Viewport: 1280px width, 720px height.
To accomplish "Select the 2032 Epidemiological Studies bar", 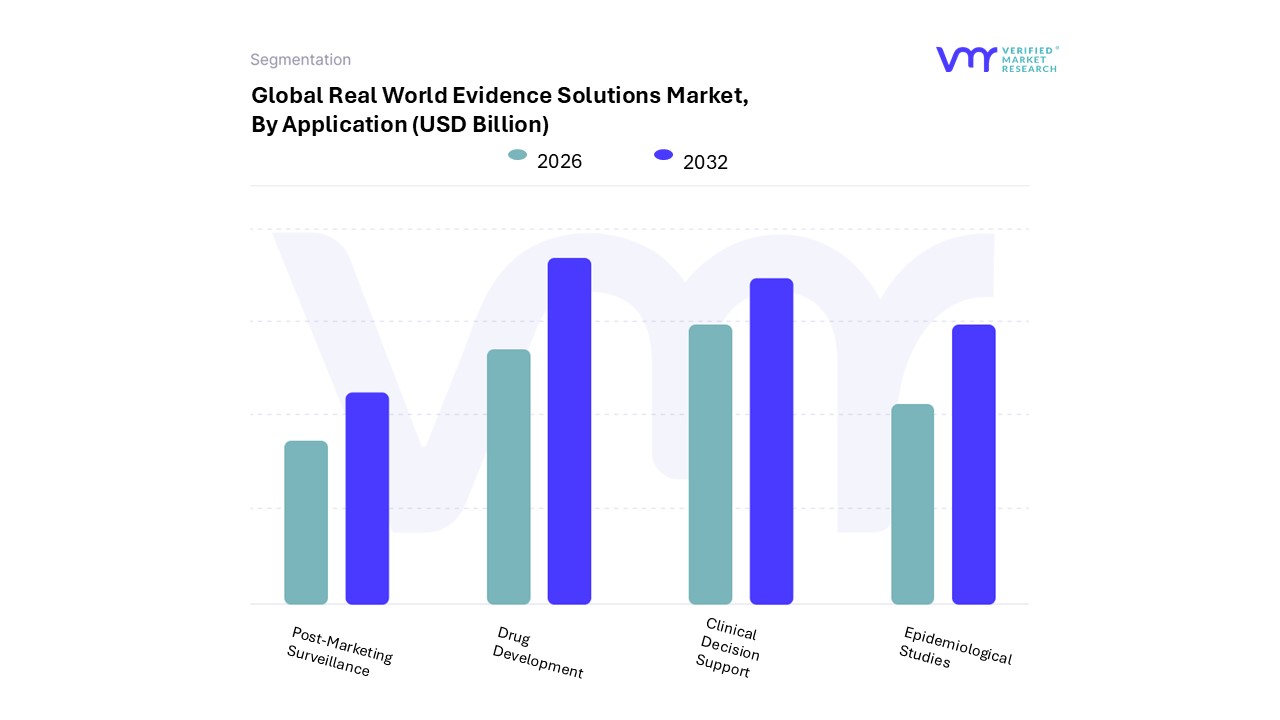I will pos(973,464).
